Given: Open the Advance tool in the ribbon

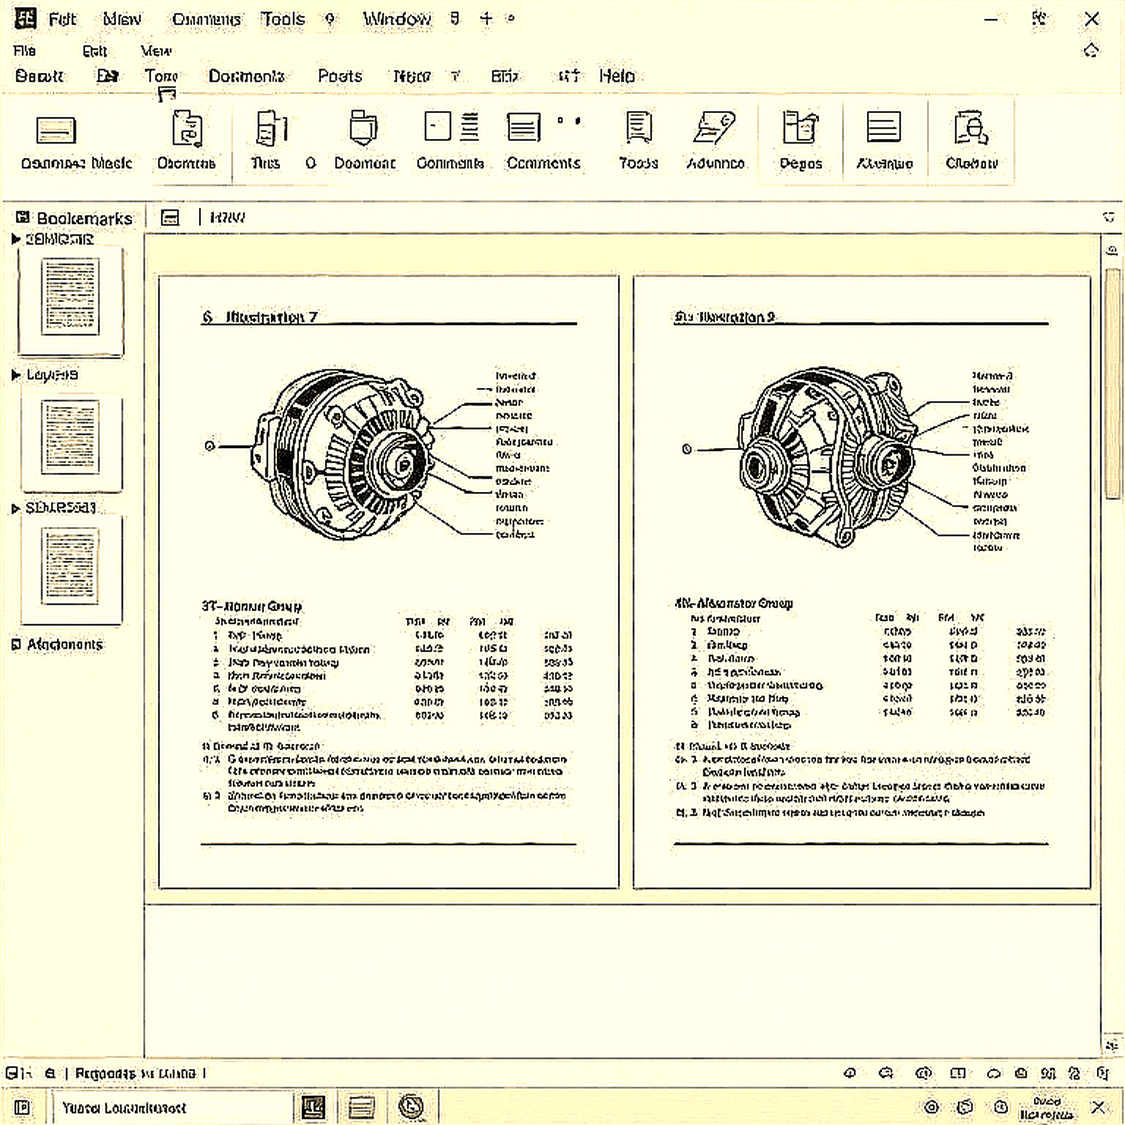Looking at the screenshot, I should (x=715, y=141).
